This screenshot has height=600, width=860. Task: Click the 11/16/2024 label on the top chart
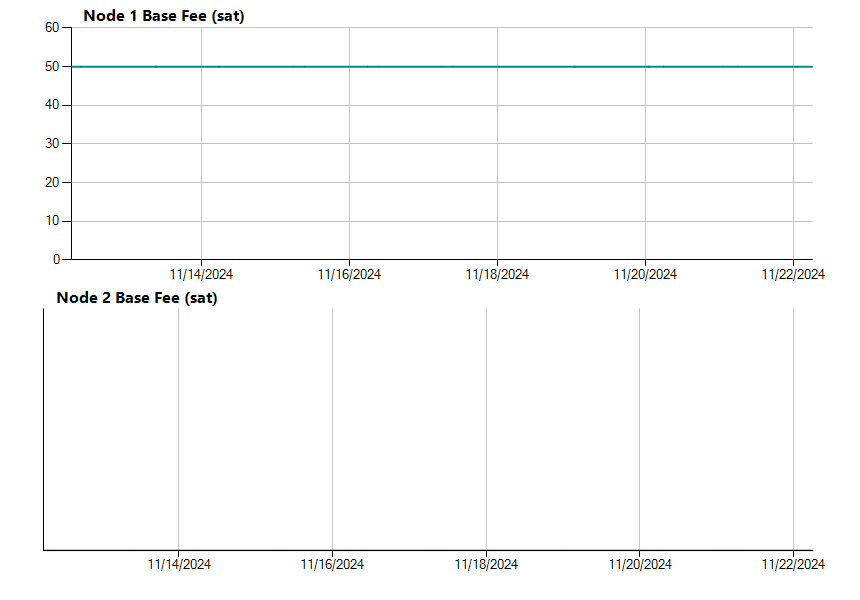348,272
